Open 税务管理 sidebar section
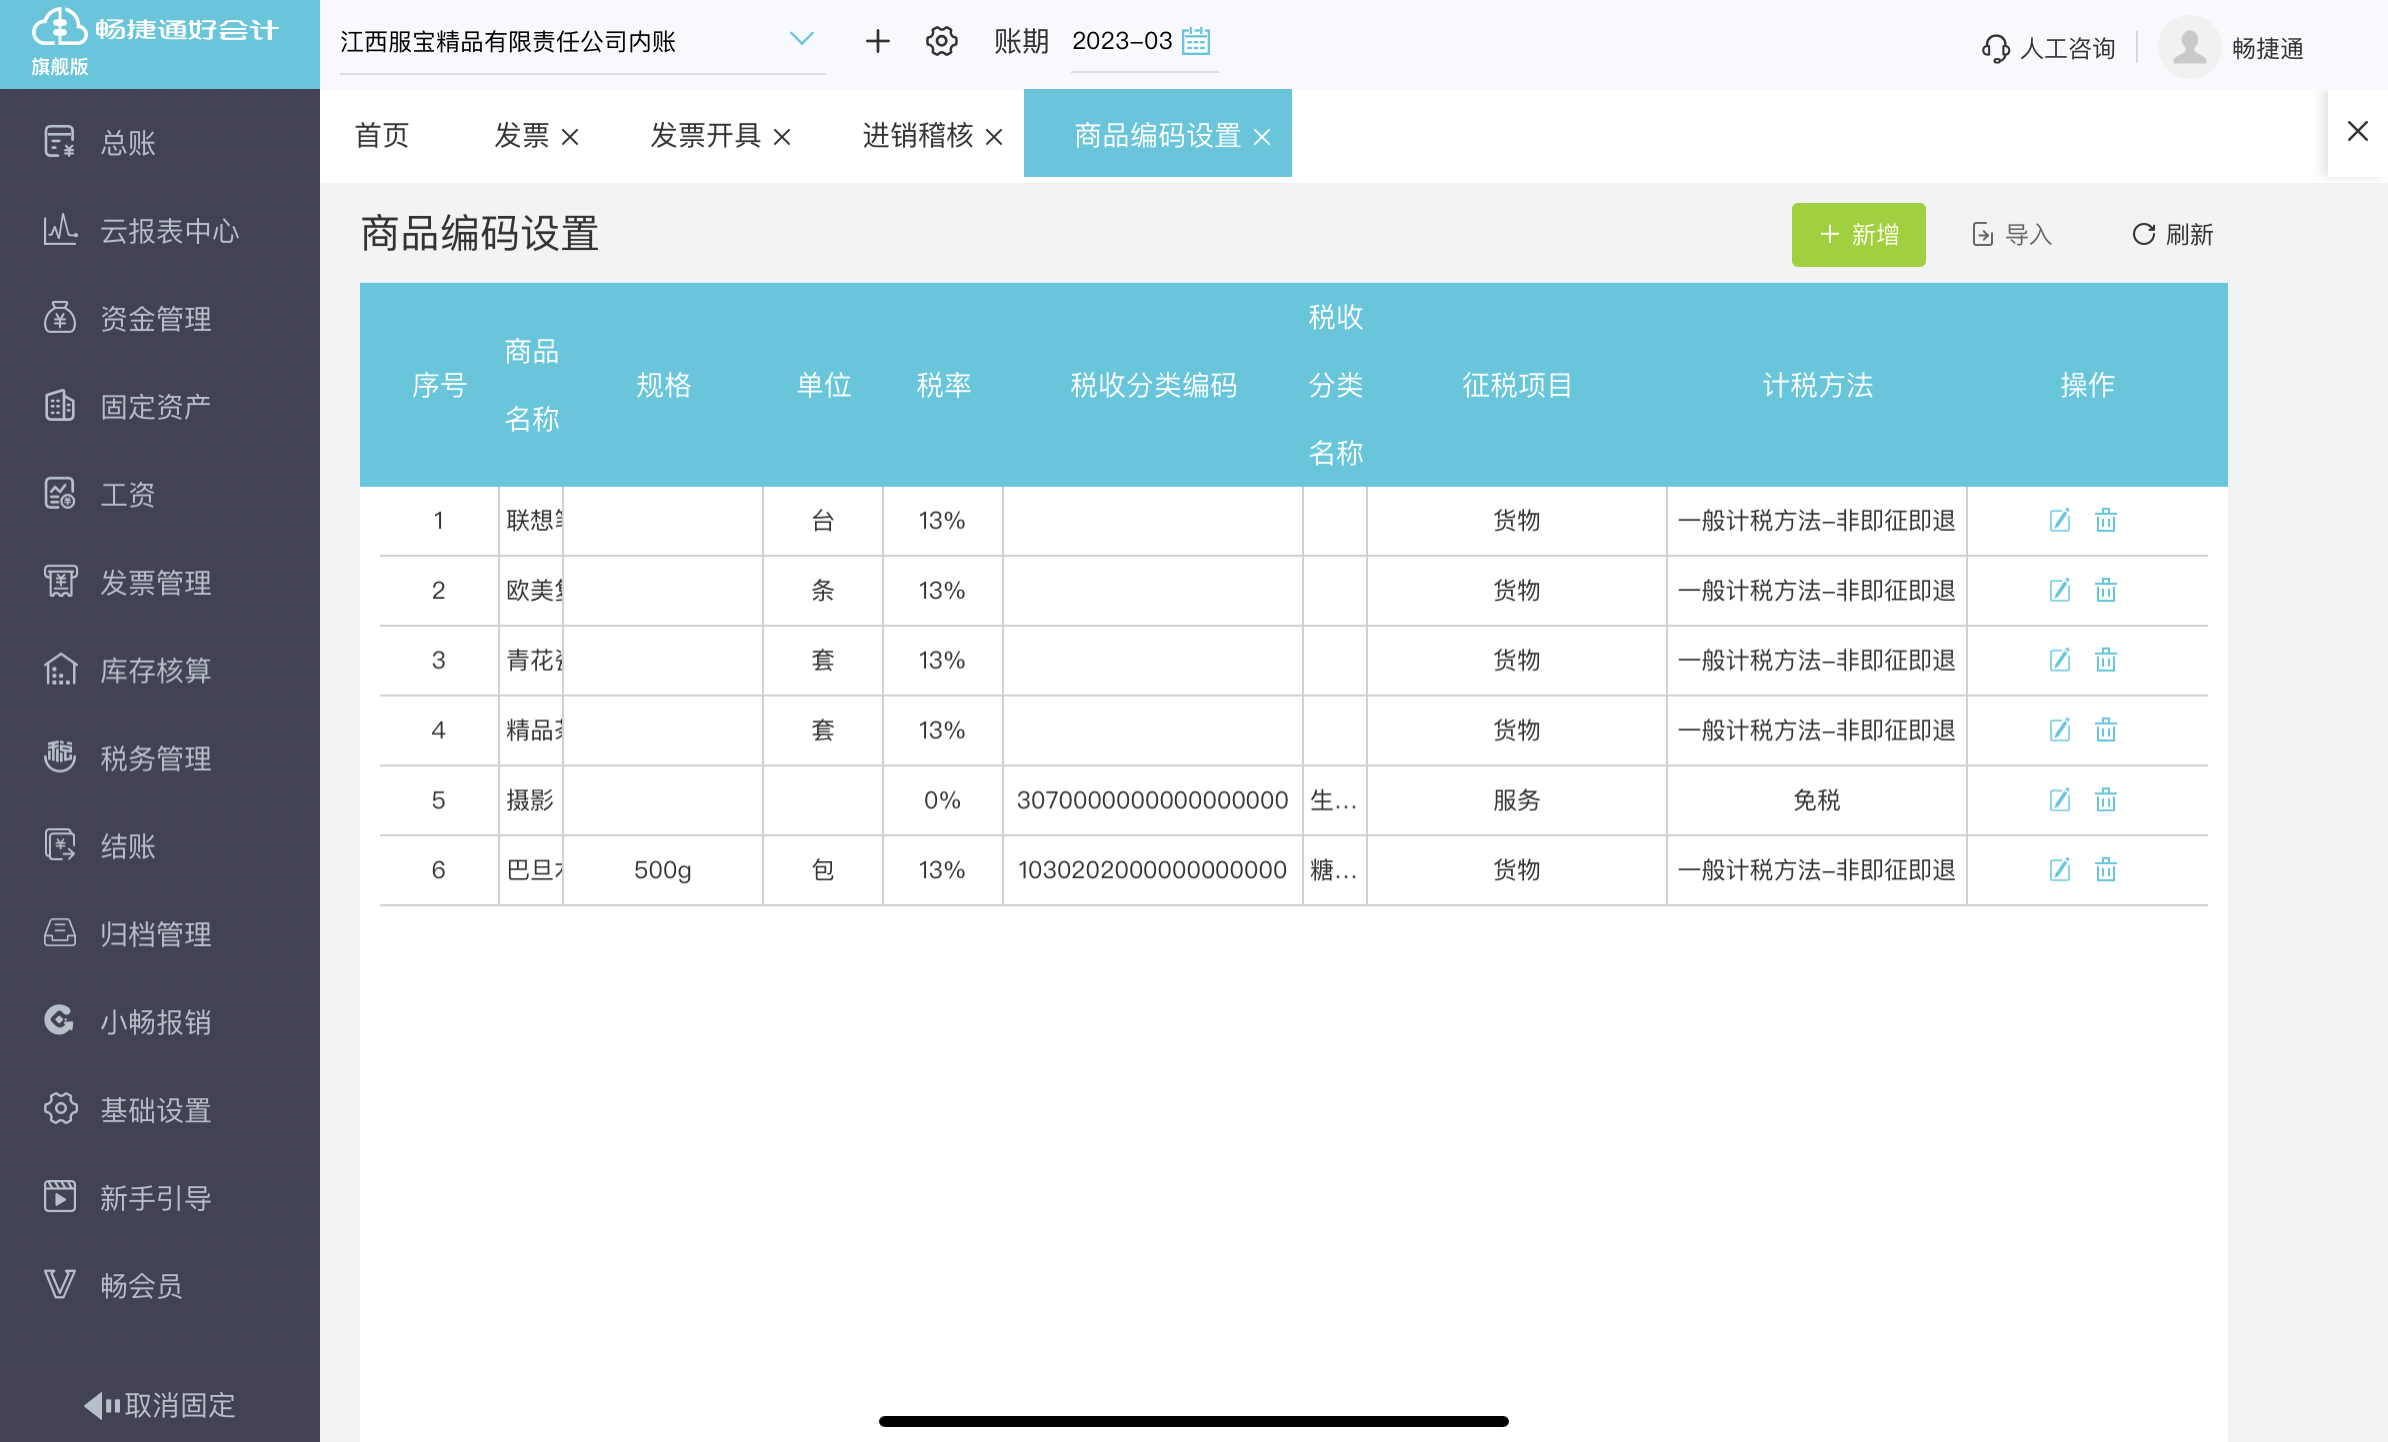The image size is (2388, 1442). click(157, 756)
